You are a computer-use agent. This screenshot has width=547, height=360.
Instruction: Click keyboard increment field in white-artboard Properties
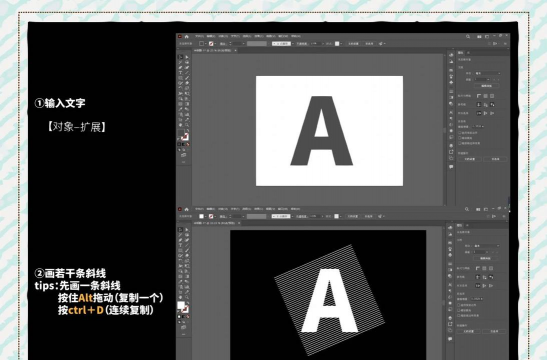[479, 126]
